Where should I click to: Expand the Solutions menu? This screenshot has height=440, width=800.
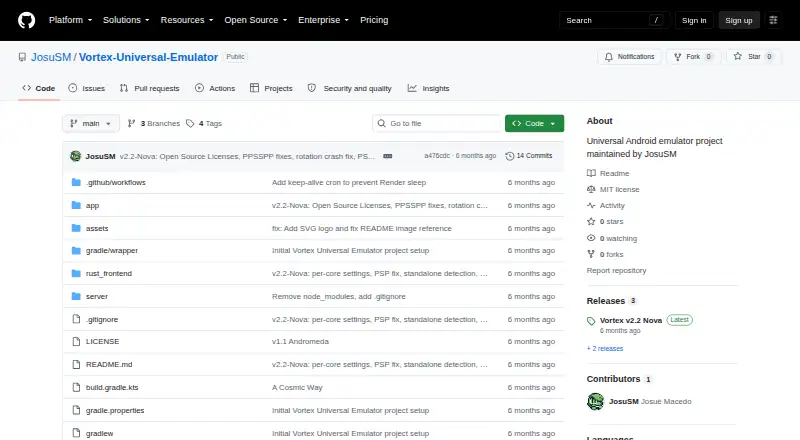[126, 20]
